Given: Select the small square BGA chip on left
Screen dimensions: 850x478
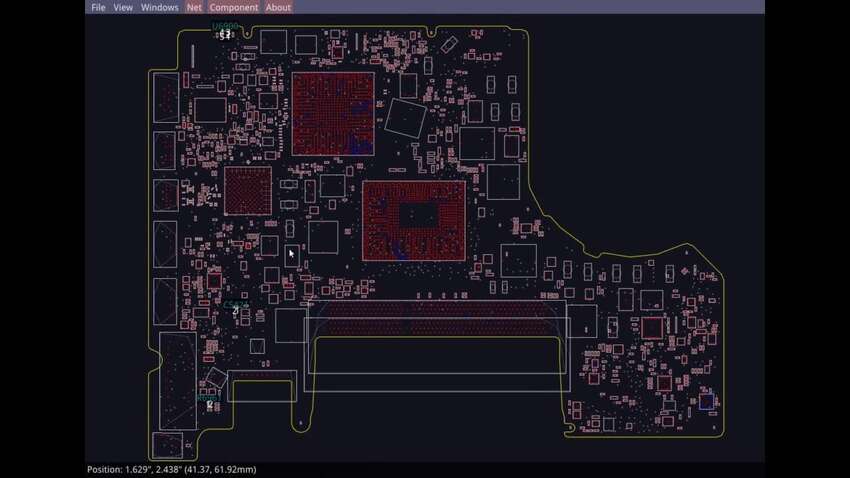Looking at the screenshot, I should click(248, 191).
